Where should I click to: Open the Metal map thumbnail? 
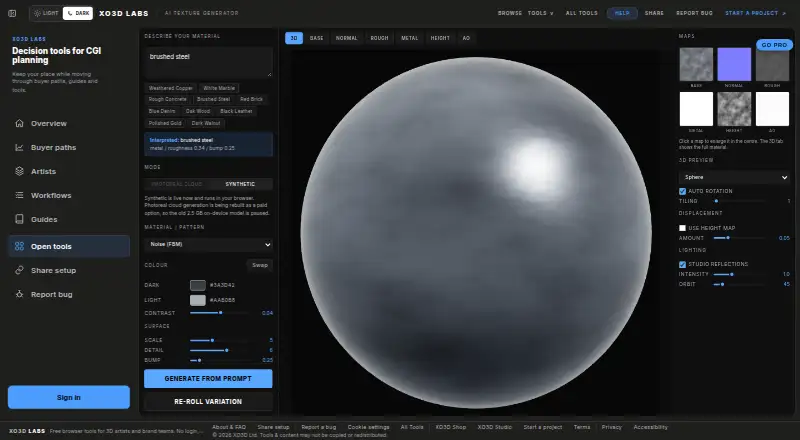click(x=696, y=109)
